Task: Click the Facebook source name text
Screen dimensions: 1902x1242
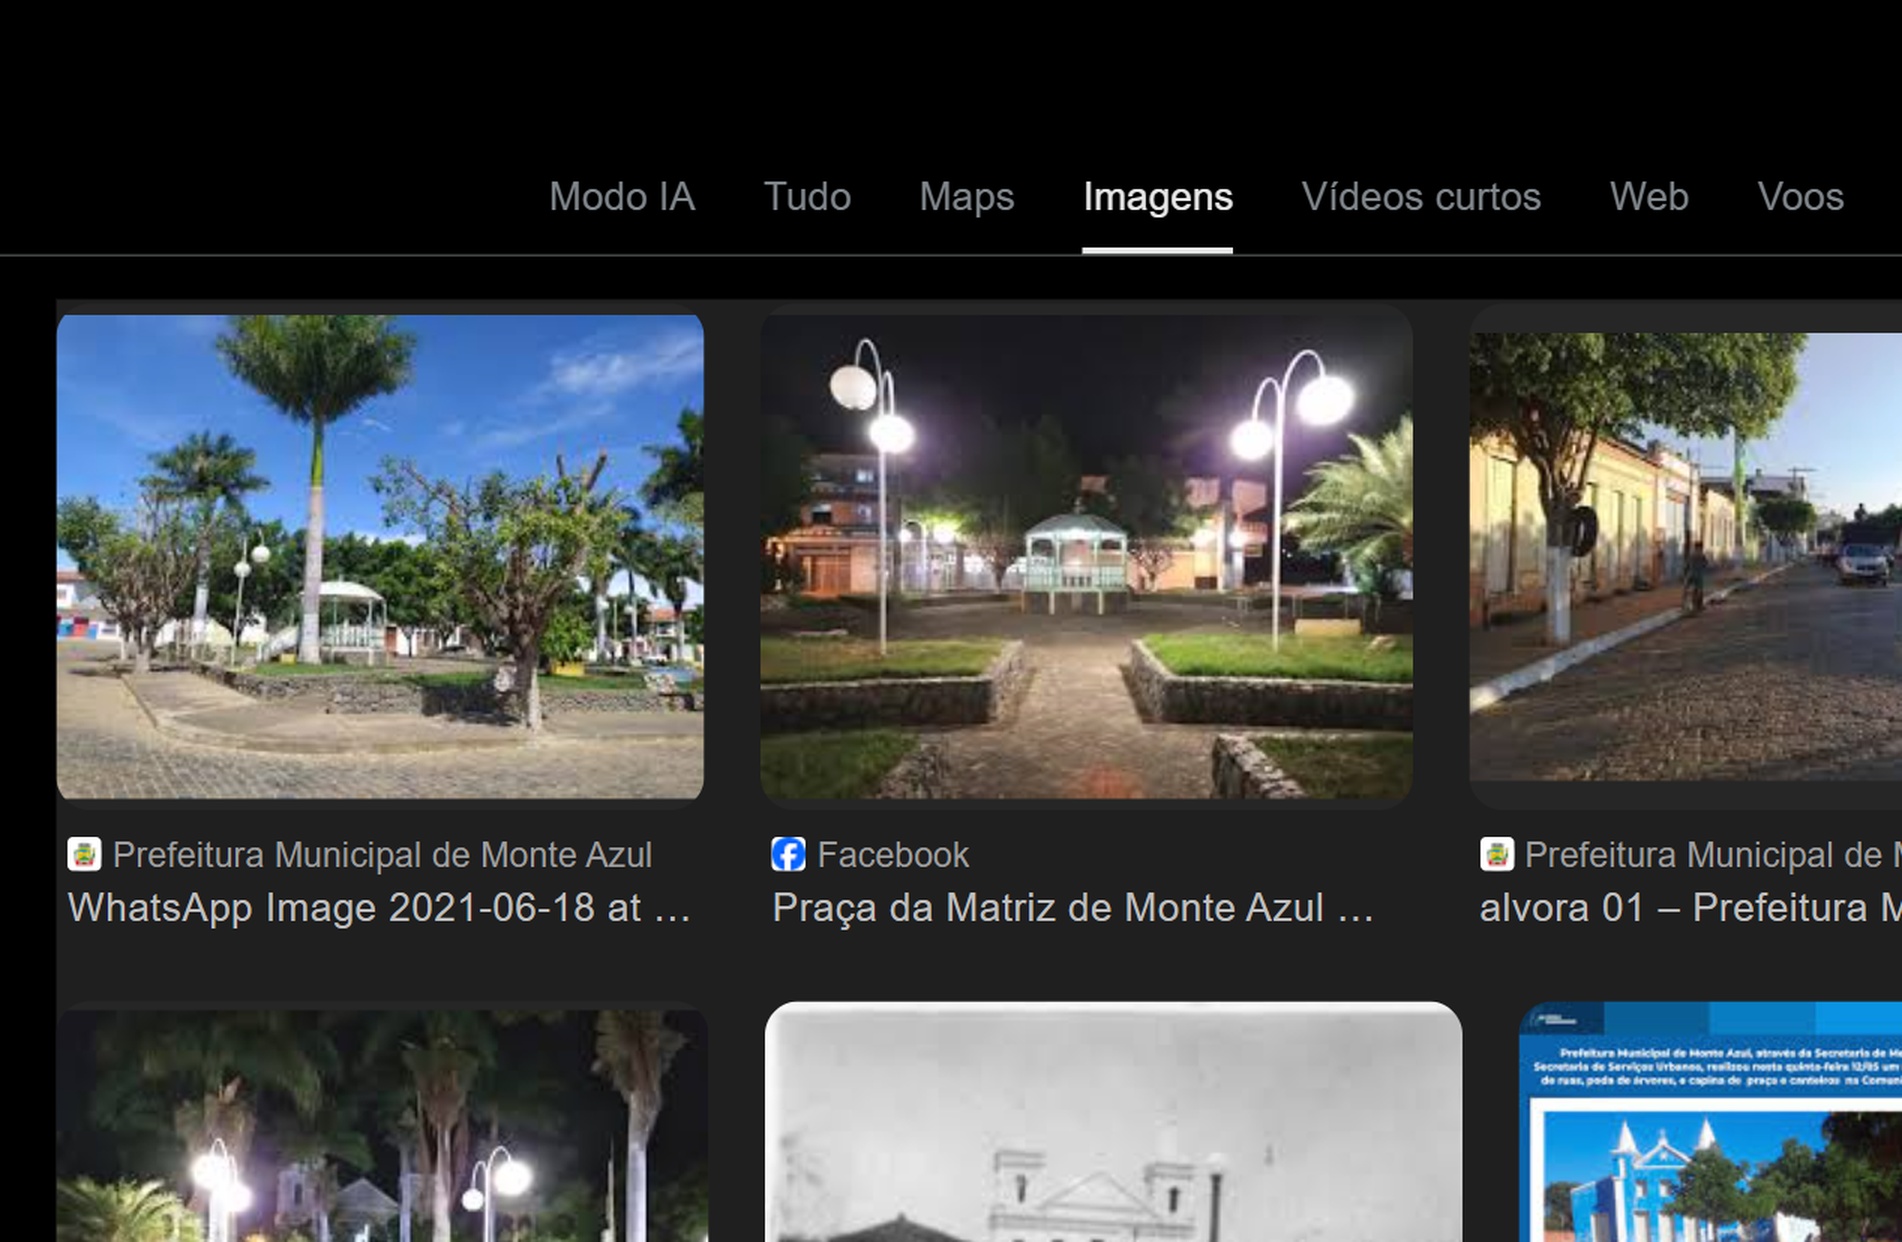Action: coord(892,855)
